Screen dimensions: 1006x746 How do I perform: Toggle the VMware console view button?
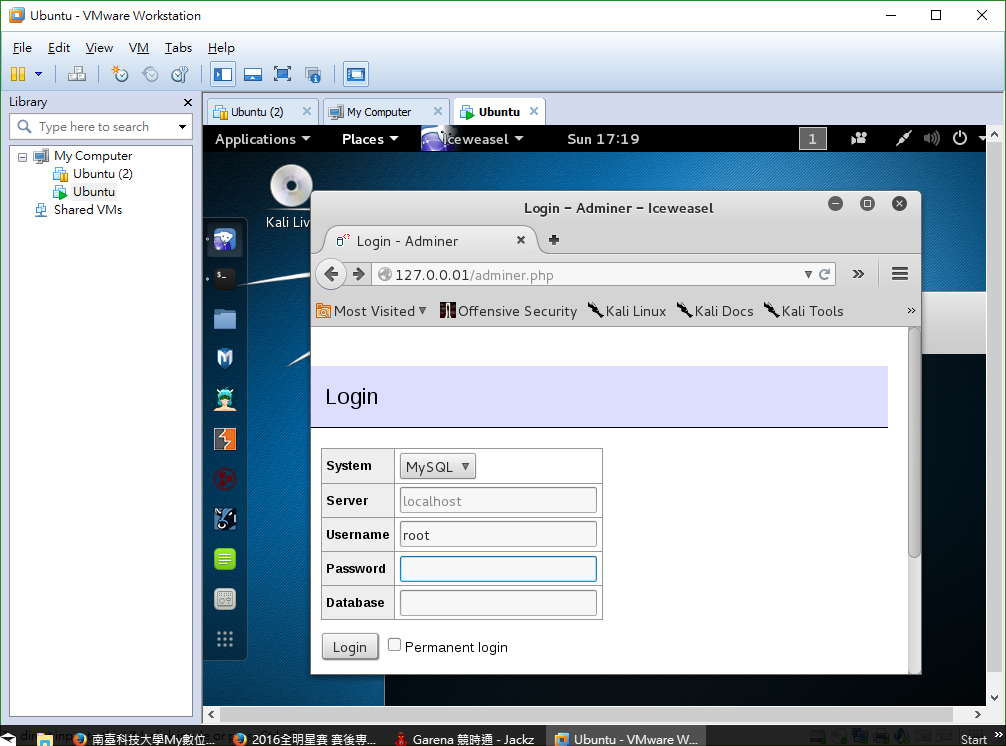point(355,74)
